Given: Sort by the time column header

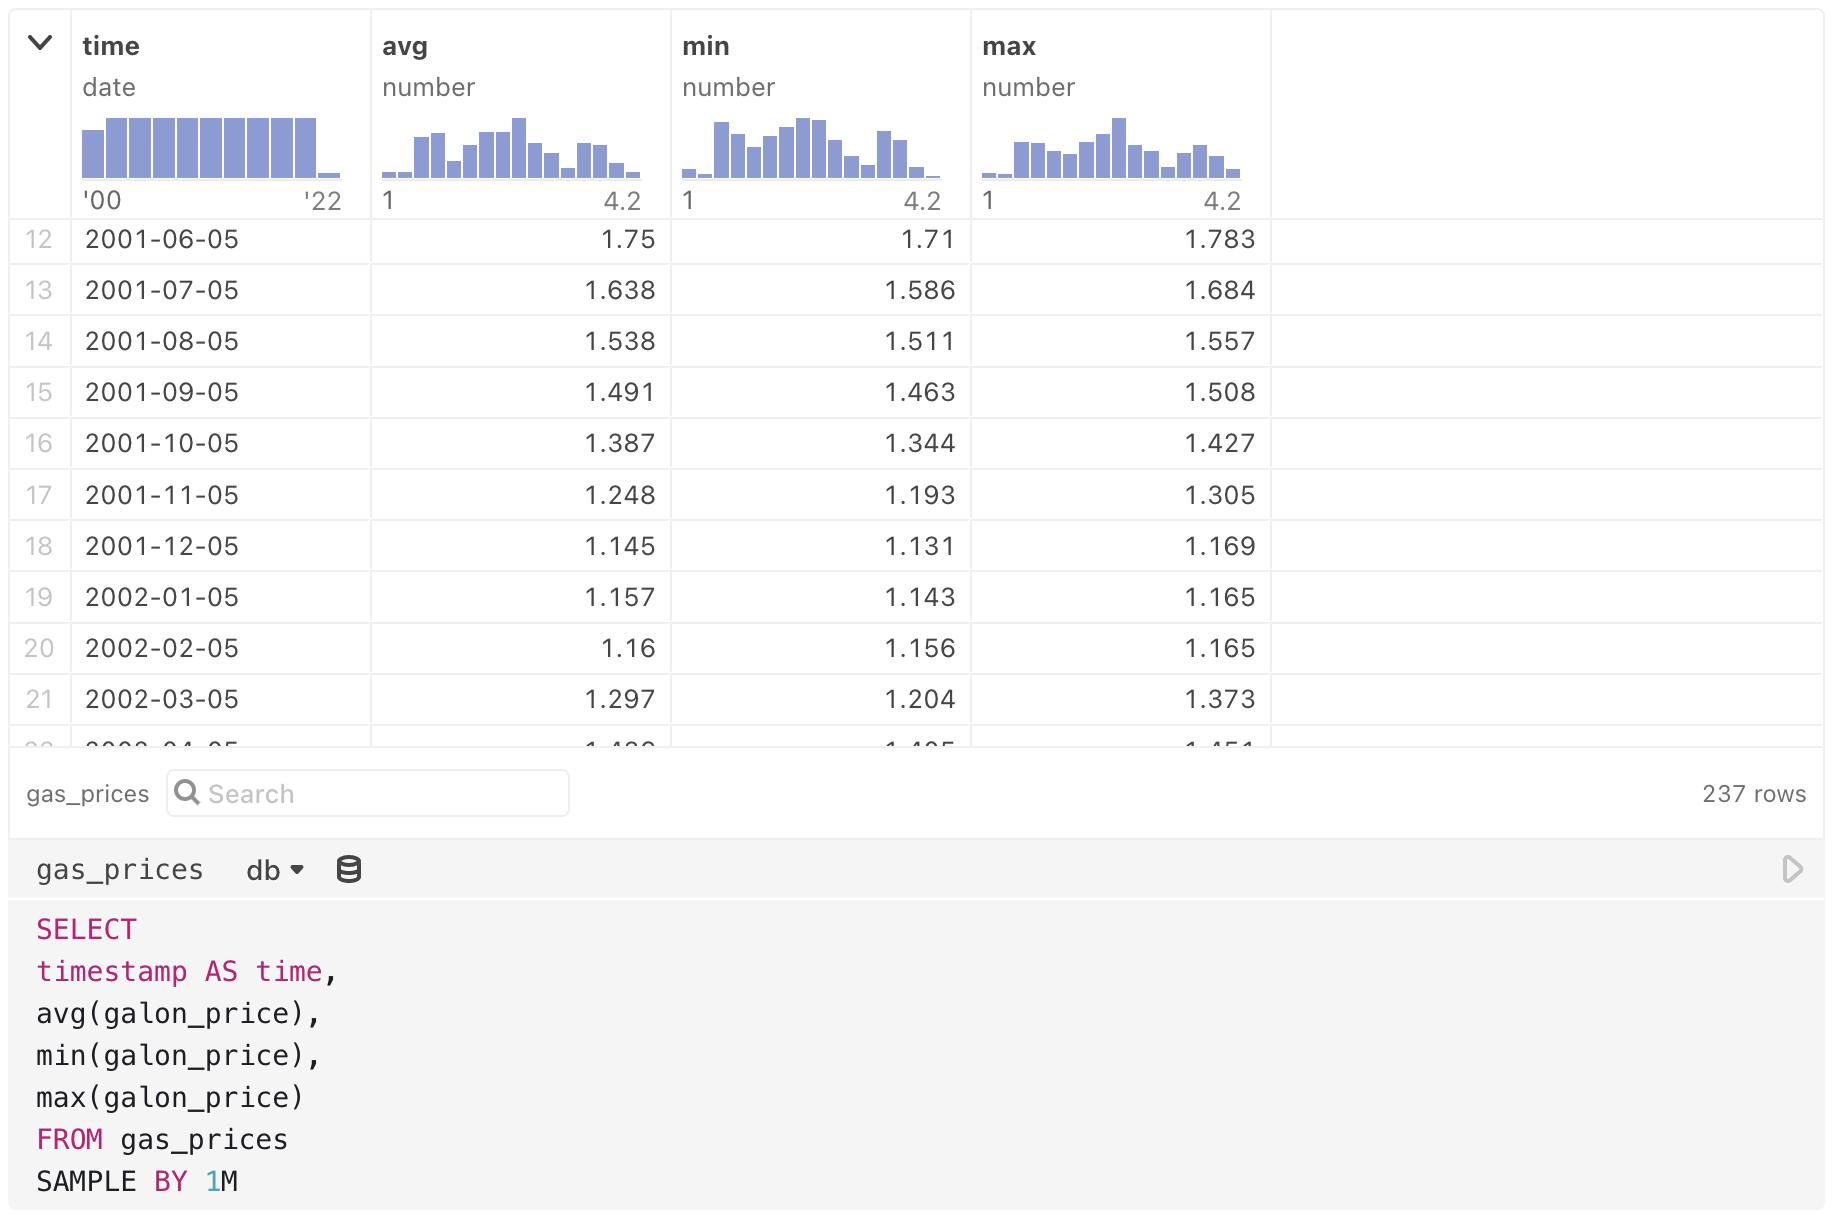Looking at the screenshot, I should click(x=111, y=46).
